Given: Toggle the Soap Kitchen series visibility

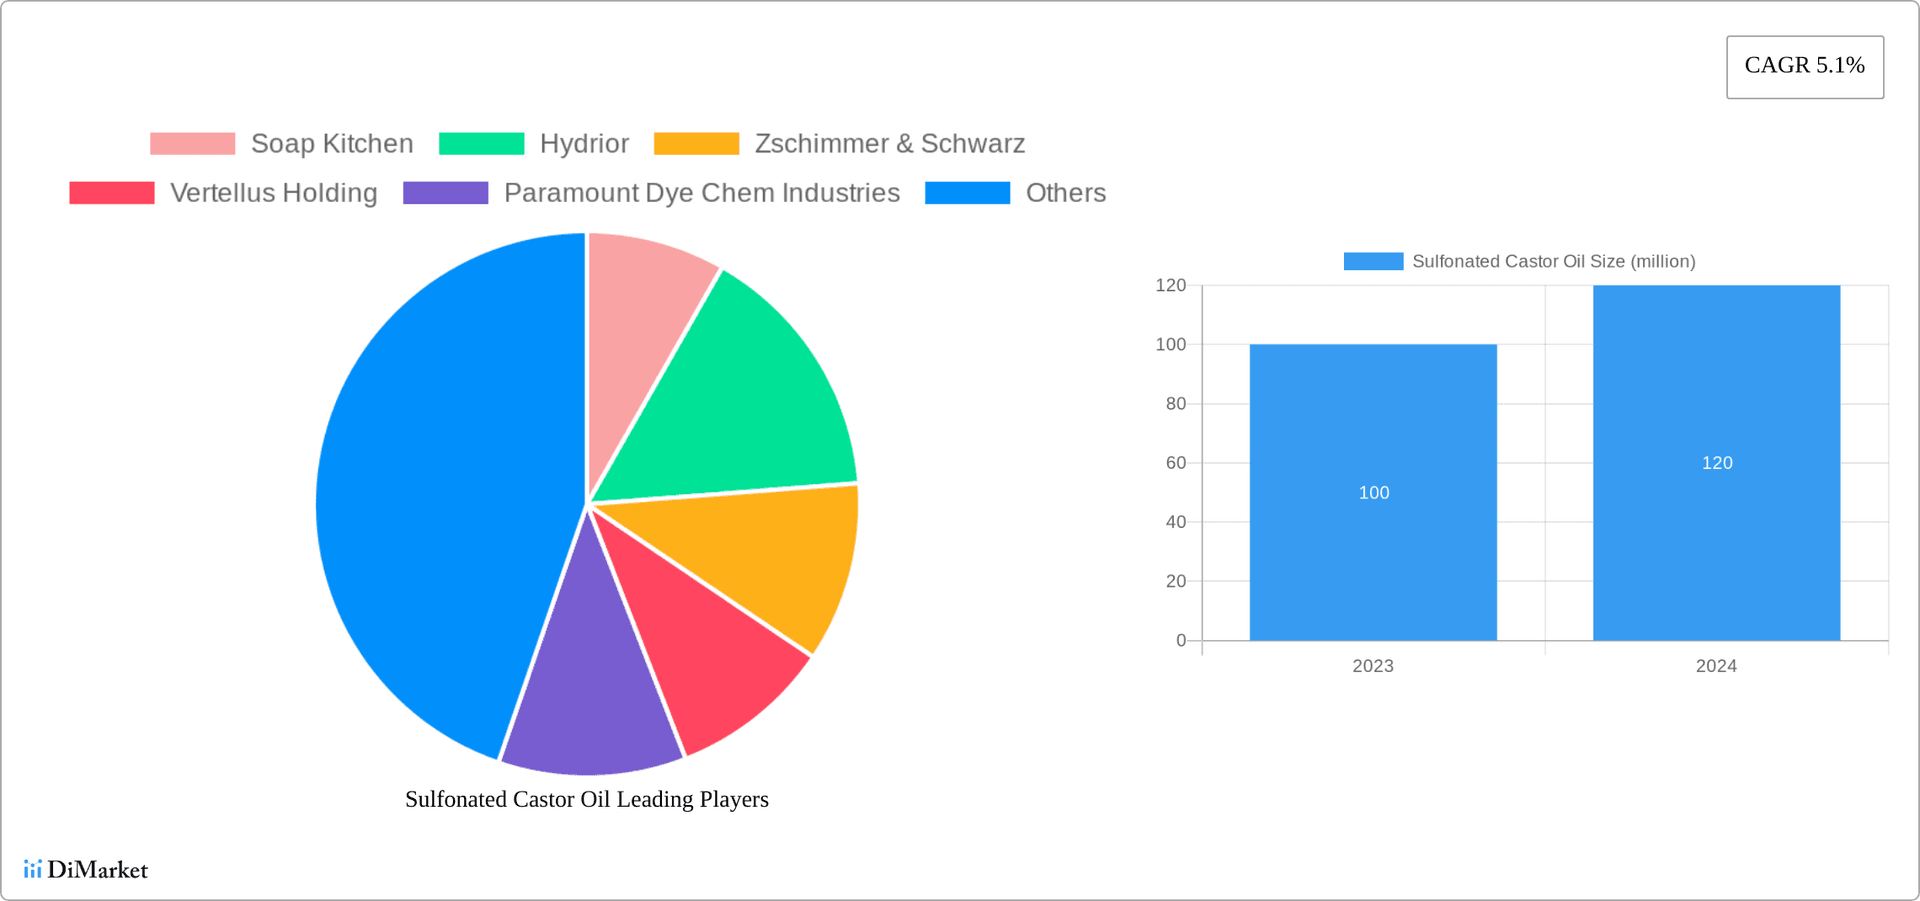Looking at the screenshot, I should [191, 143].
